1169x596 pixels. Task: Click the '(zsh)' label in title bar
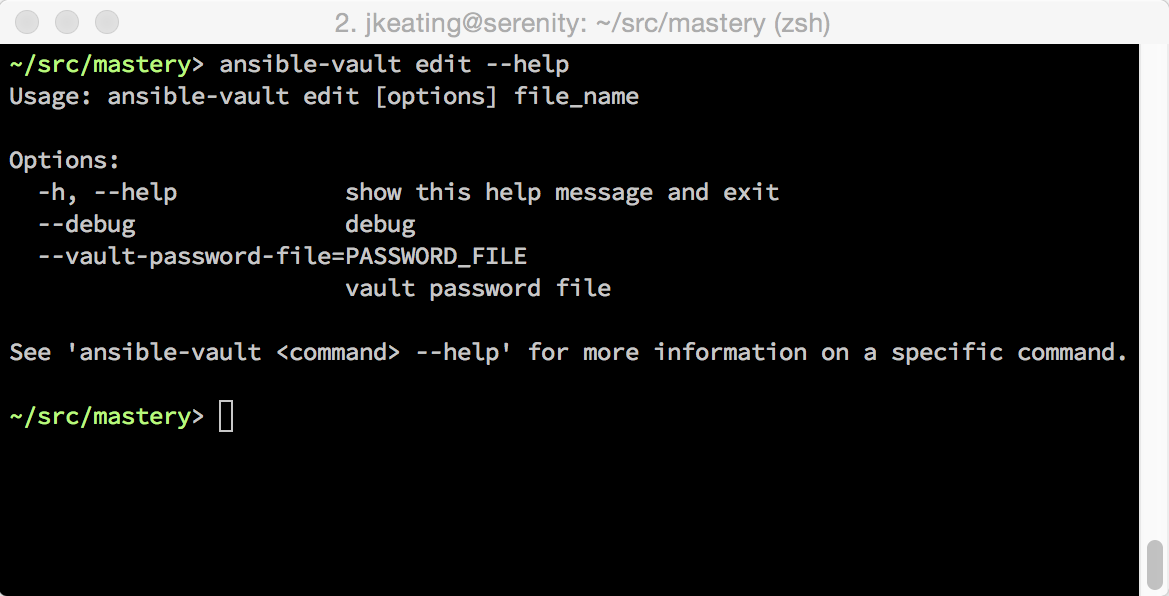[x=806, y=23]
